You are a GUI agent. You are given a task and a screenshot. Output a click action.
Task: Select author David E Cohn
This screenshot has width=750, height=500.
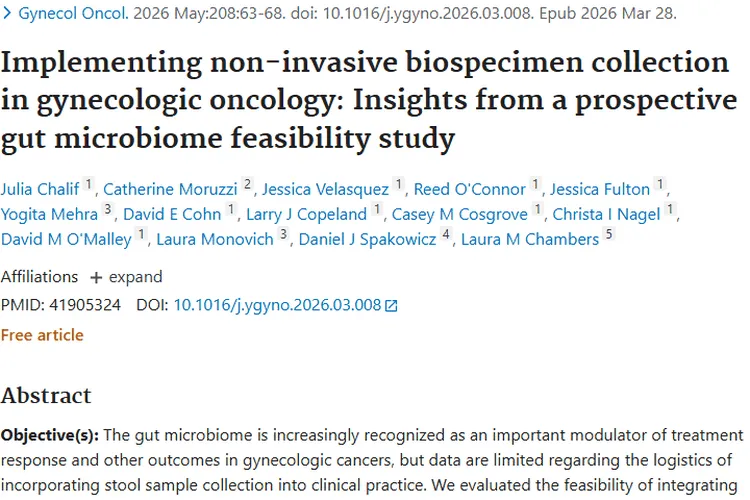[172, 214]
